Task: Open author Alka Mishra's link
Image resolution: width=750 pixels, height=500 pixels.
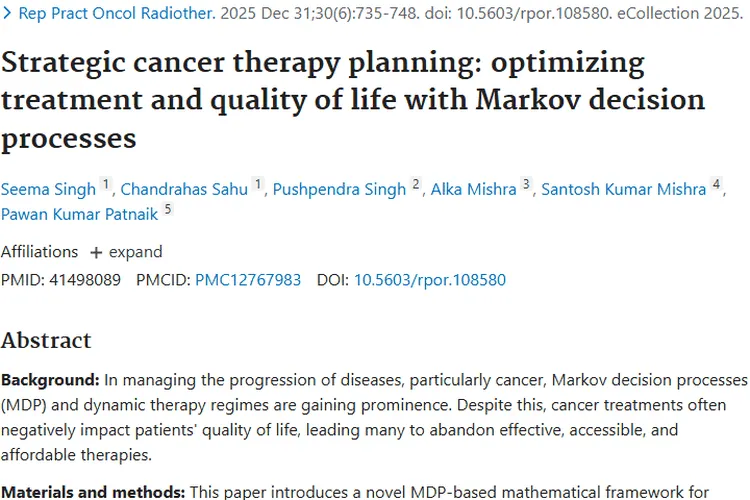Action: coord(474,189)
